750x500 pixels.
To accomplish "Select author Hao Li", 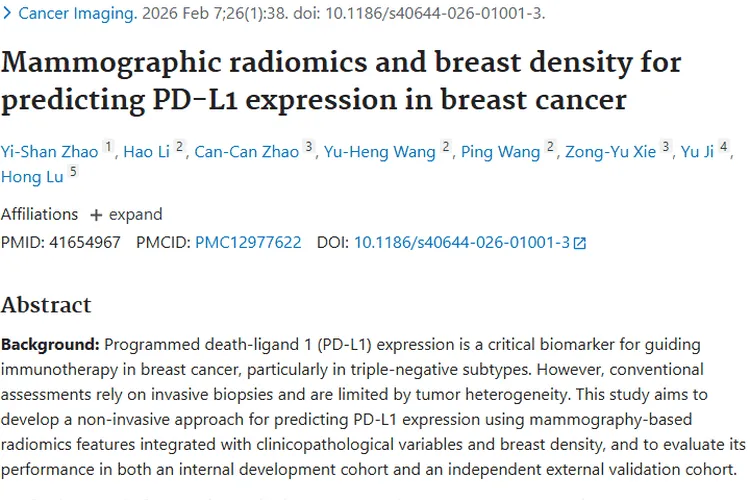I will pos(146,152).
